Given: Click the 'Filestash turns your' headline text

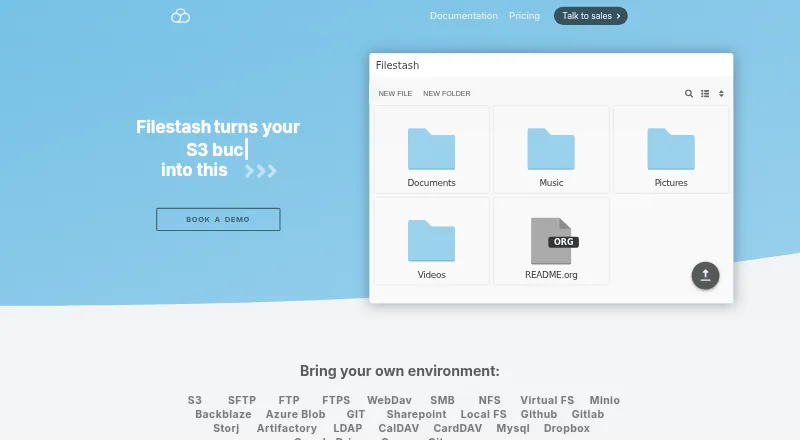Looking at the screenshot, I should 218,127.
